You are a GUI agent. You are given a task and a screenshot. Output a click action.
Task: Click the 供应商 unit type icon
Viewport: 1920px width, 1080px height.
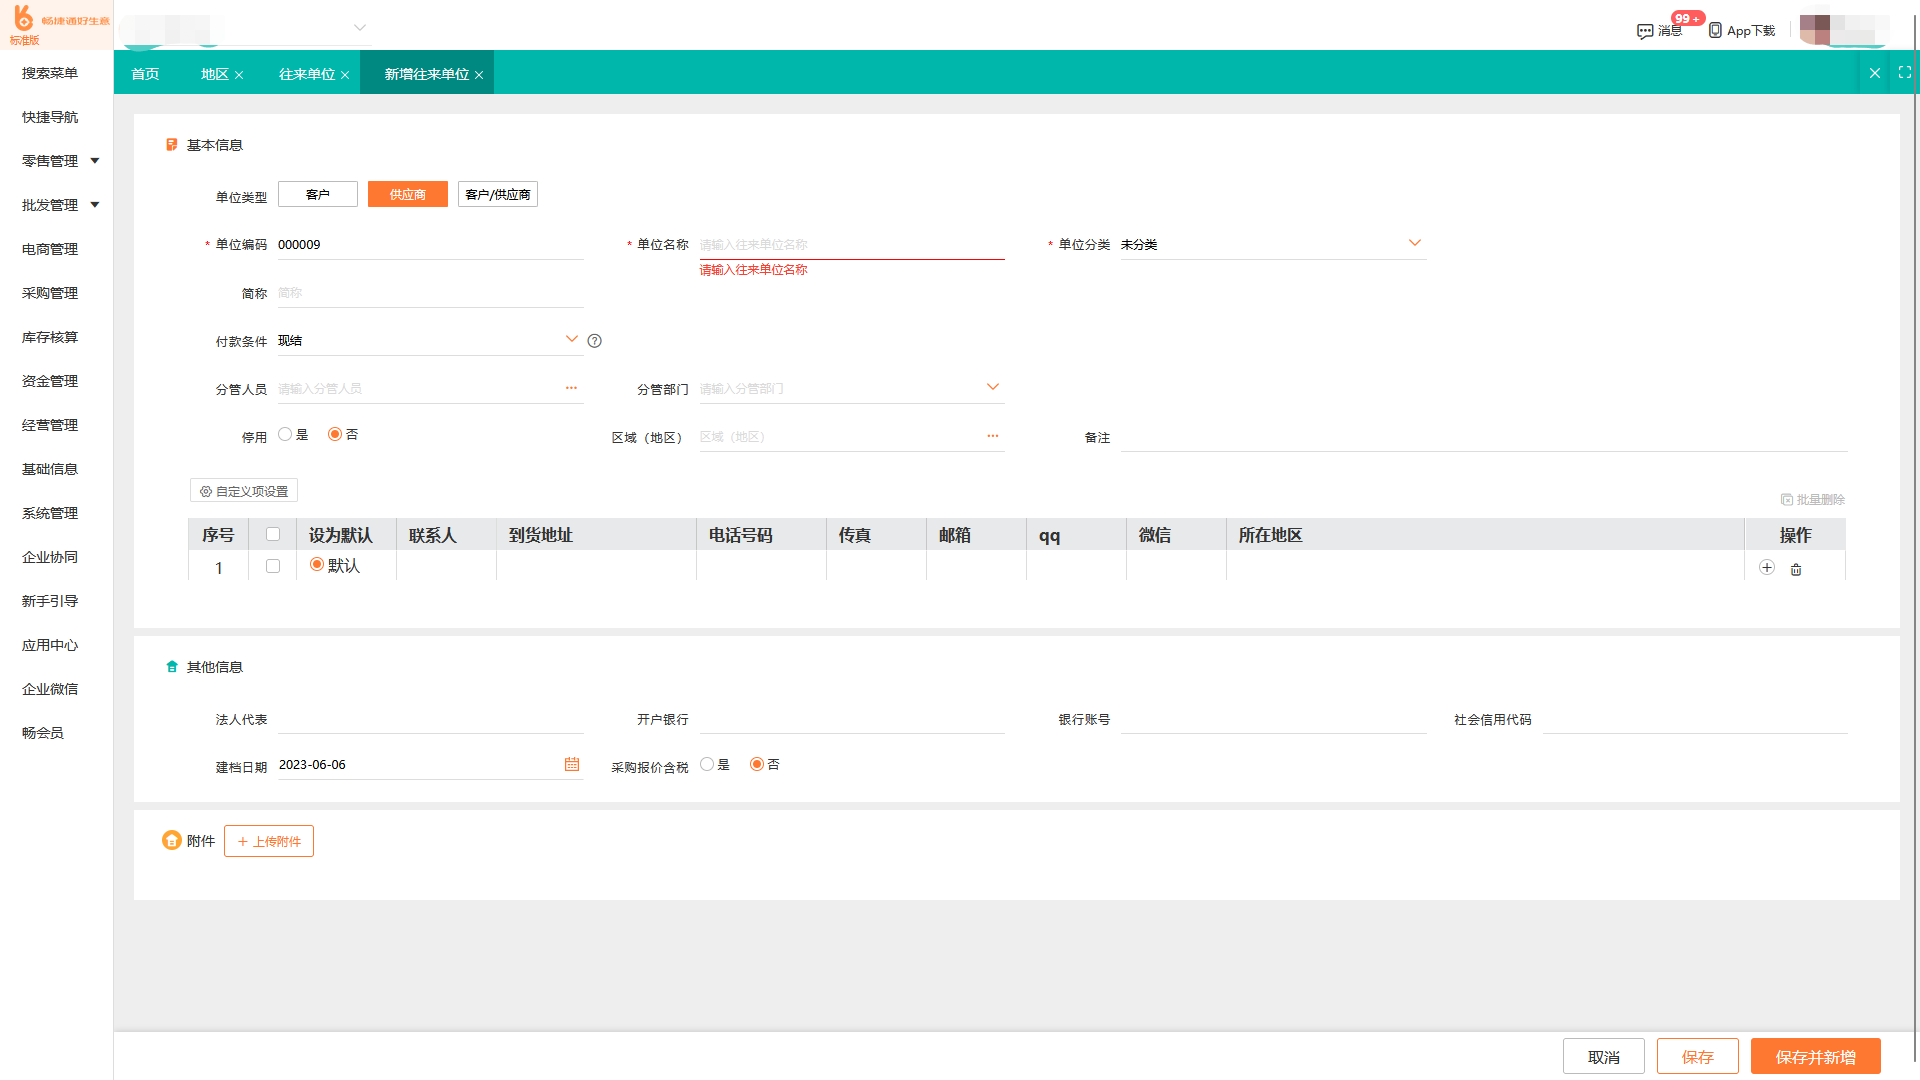(x=406, y=195)
